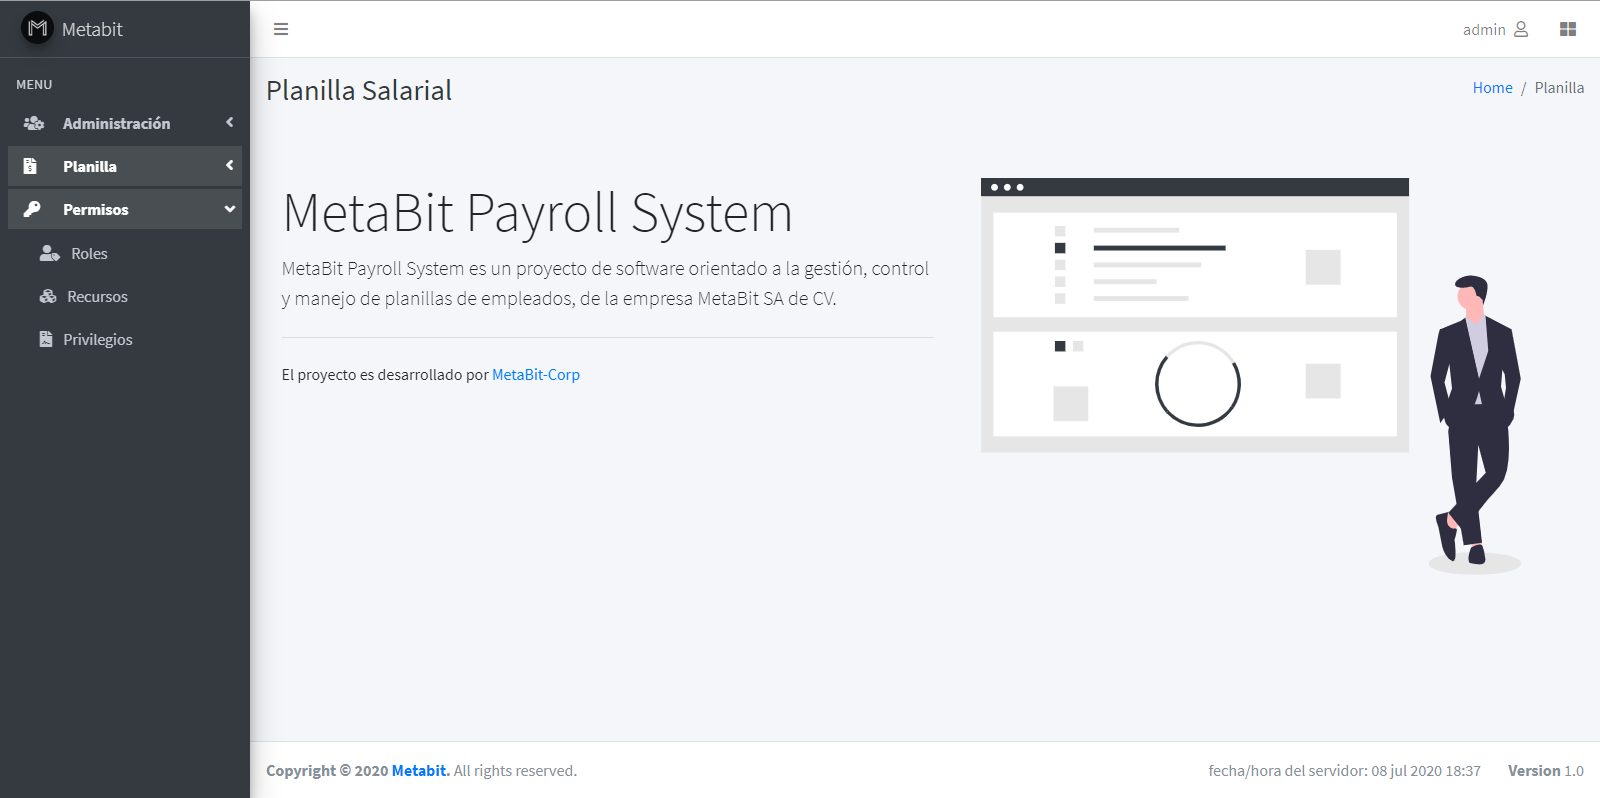Toggle sidebar with hamburger menu icon
The height and width of the screenshot is (798, 1600).
point(281,29)
